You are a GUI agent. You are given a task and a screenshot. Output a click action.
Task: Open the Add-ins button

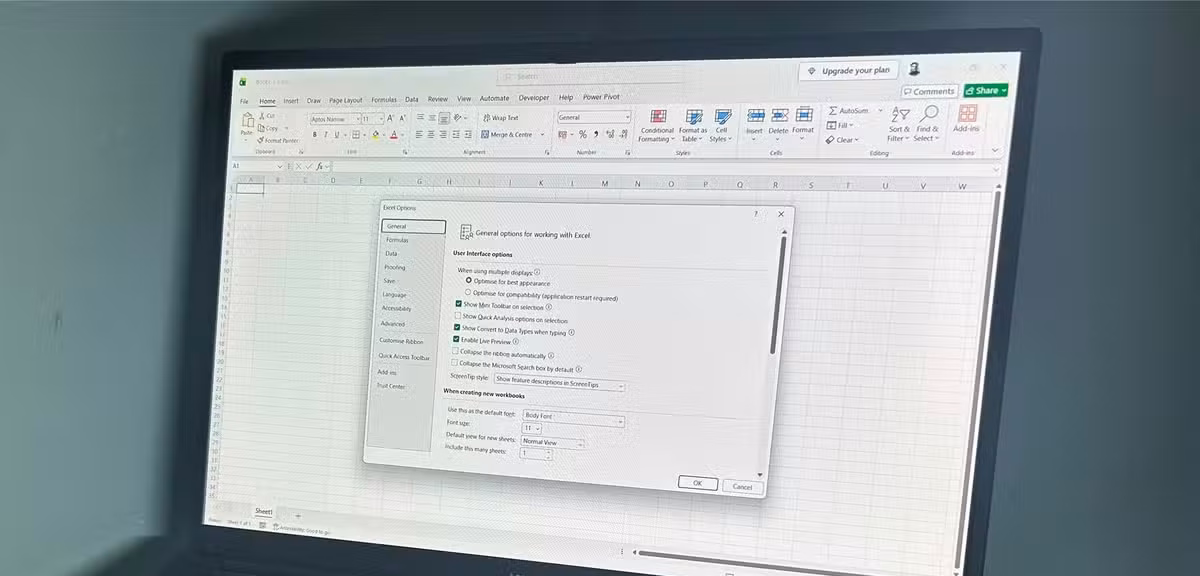coord(967,118)
